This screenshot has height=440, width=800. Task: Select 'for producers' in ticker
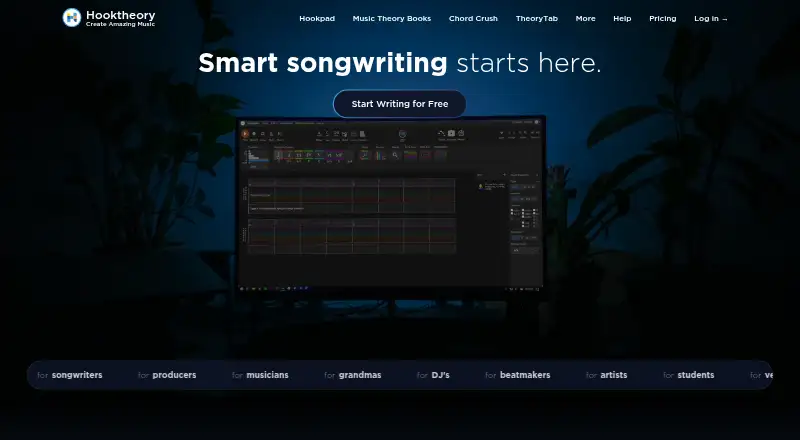coord(167,375)
